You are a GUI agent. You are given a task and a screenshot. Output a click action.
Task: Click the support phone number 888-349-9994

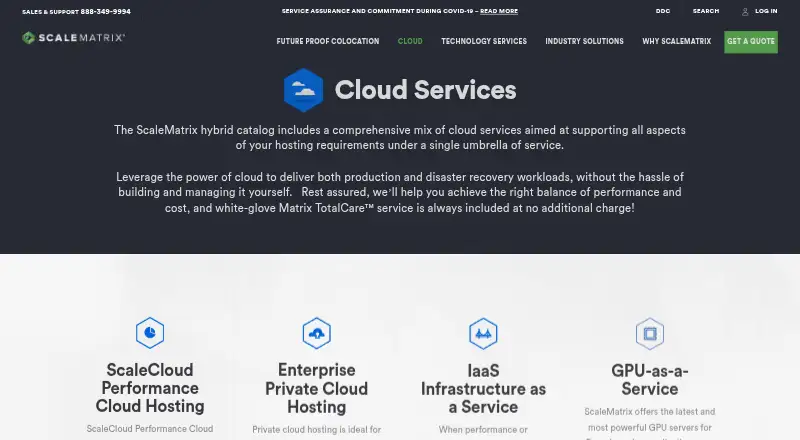(106, 12)
